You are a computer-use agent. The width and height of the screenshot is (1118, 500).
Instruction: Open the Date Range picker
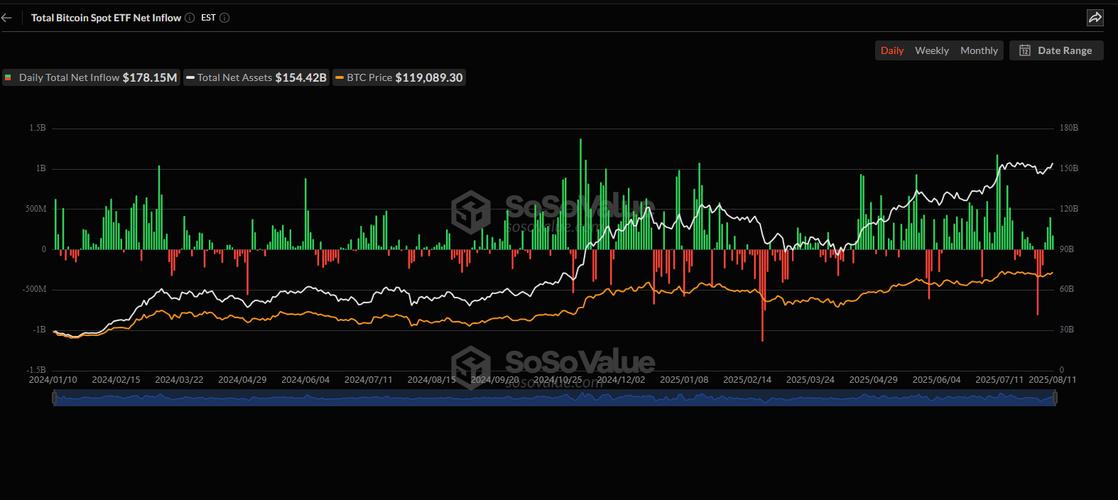[1055, 51]
